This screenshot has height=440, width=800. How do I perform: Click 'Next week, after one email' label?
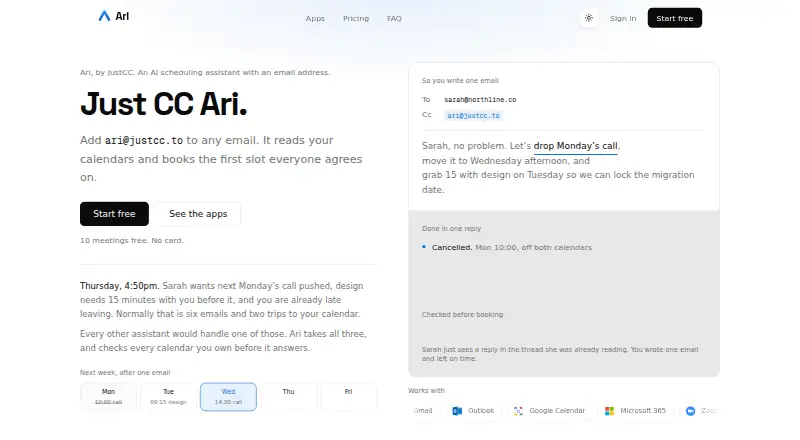125,373
